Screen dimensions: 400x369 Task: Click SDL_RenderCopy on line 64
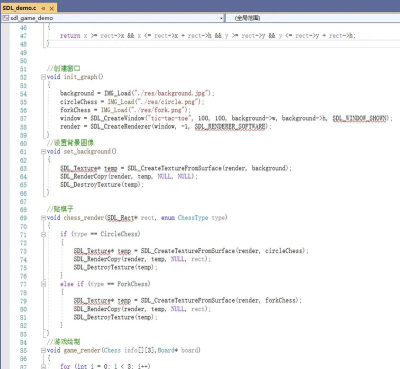[x=84, y=176]
